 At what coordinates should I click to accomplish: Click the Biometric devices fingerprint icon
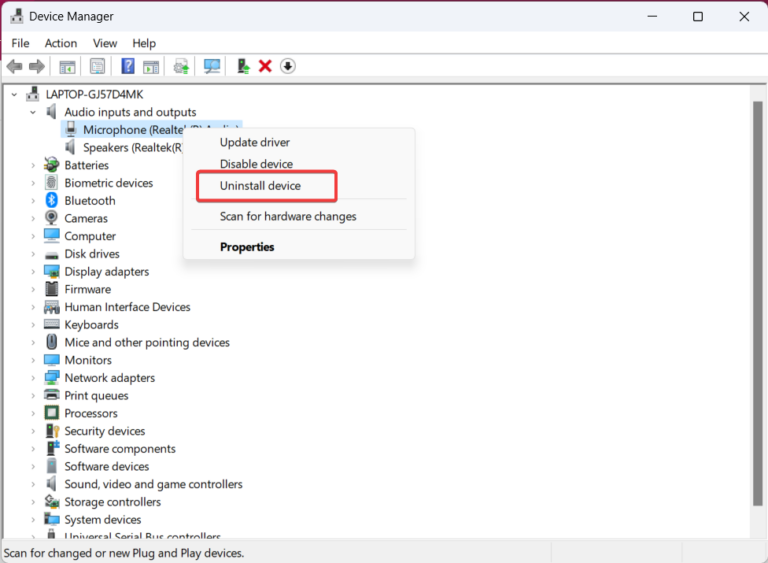pyautogui.click(x=51, y=182)
